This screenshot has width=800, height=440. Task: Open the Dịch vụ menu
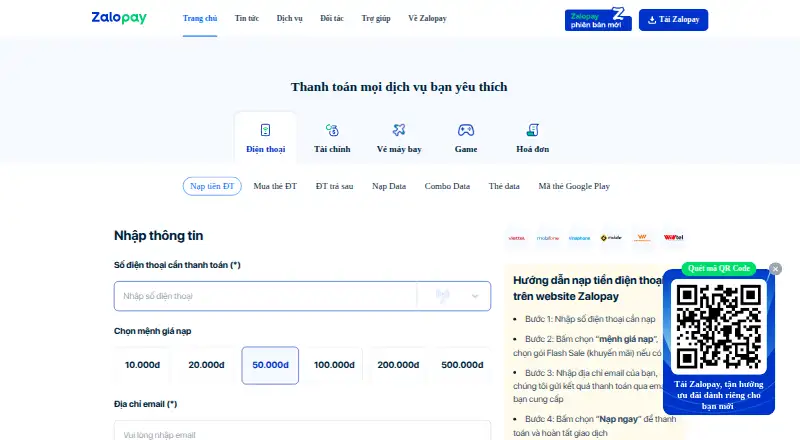point(289,18)
